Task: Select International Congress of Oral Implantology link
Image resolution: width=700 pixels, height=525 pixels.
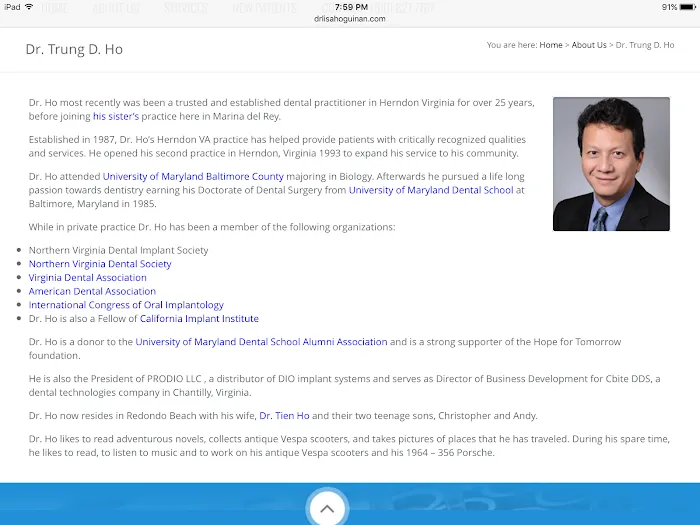Action: pyautogui.click(x=126, y=305)
